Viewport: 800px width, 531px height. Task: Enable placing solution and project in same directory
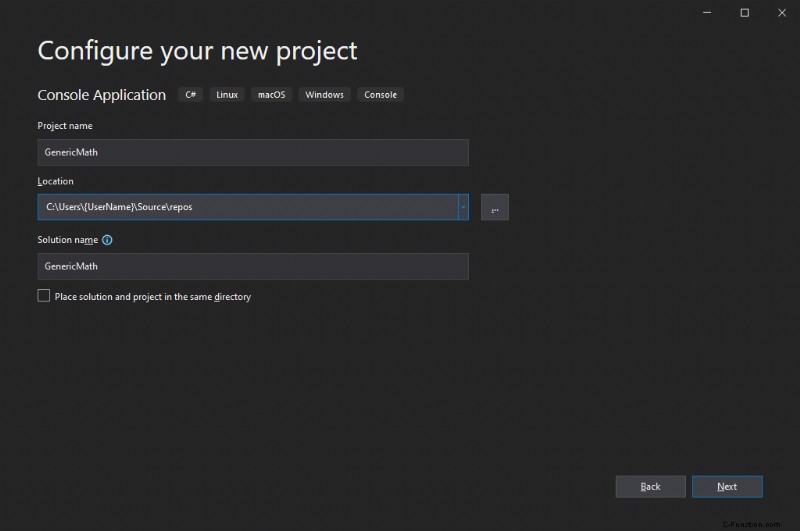[44, 296]
